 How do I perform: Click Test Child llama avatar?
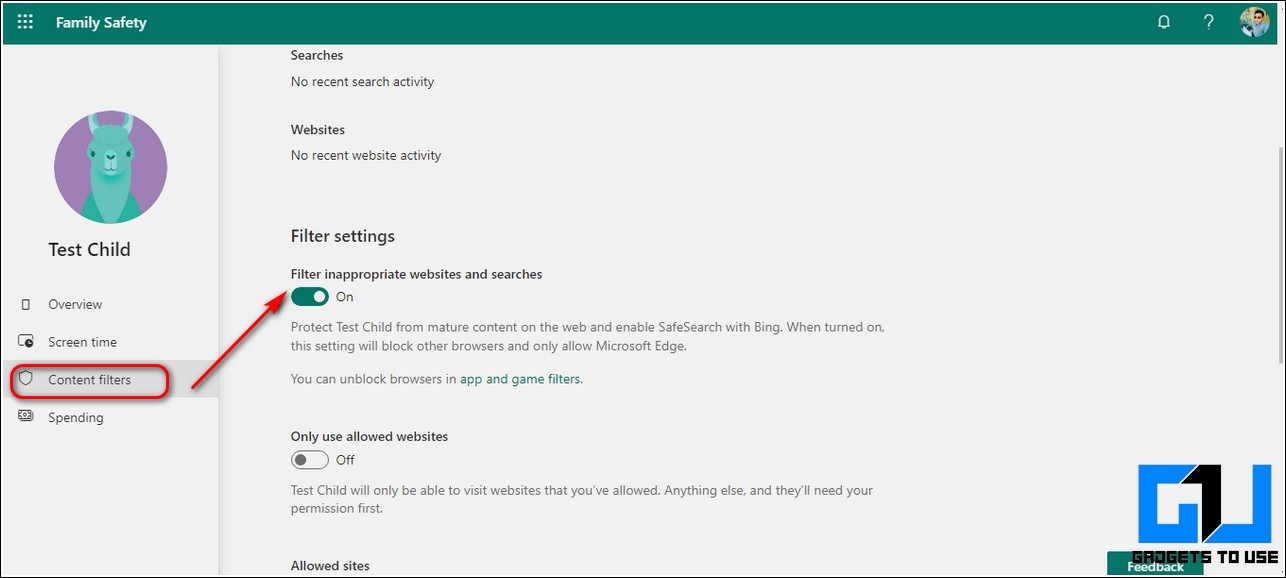tap(111, 167)
